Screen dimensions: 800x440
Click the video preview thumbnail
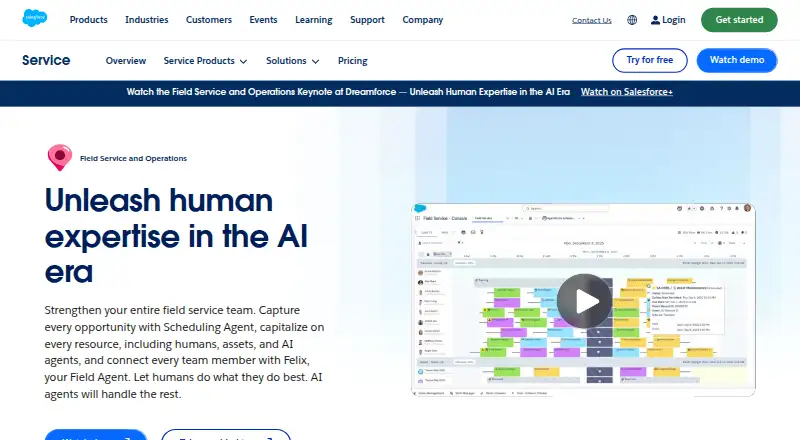tap(583, 300)
